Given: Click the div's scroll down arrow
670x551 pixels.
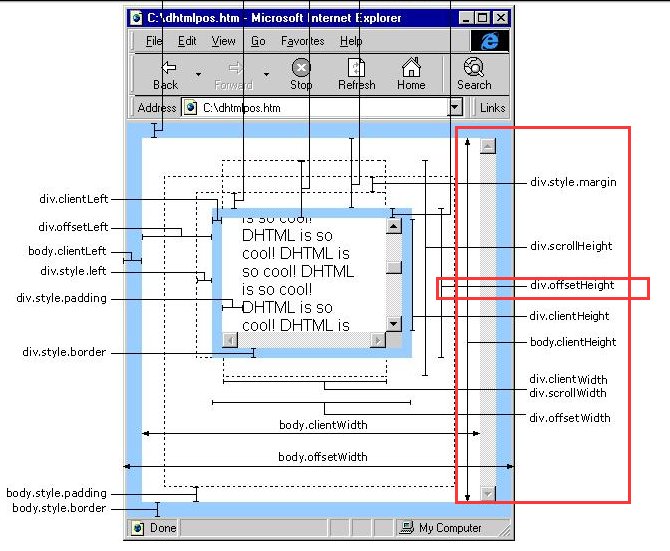Looking at the screenshot, I should point(394,323).
